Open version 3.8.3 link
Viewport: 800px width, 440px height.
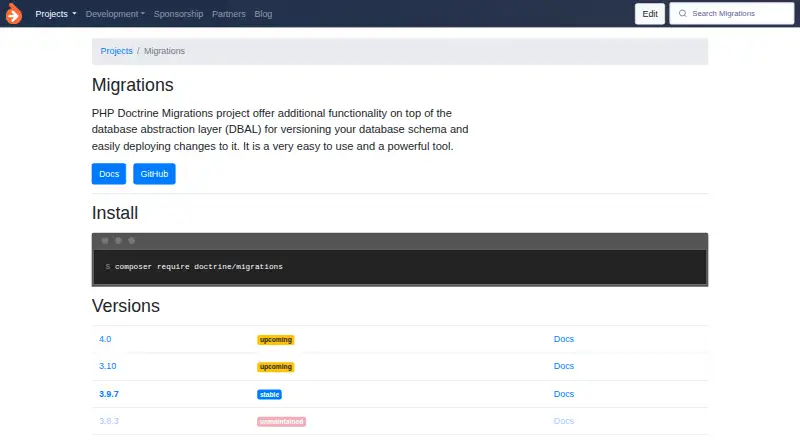coord(109,421)
